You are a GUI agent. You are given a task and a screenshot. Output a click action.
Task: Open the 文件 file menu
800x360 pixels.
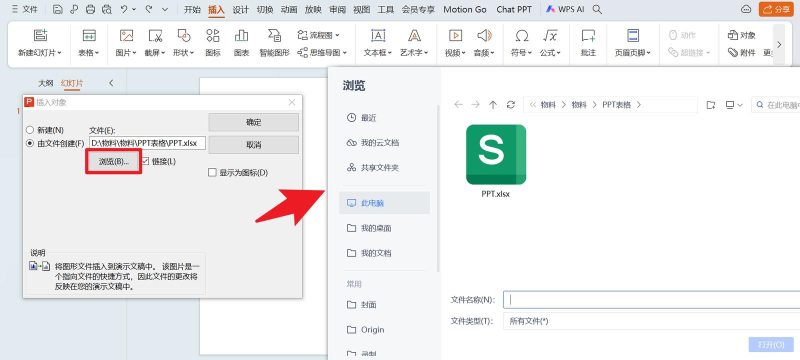pyautogui.click(x=25, y=9)
